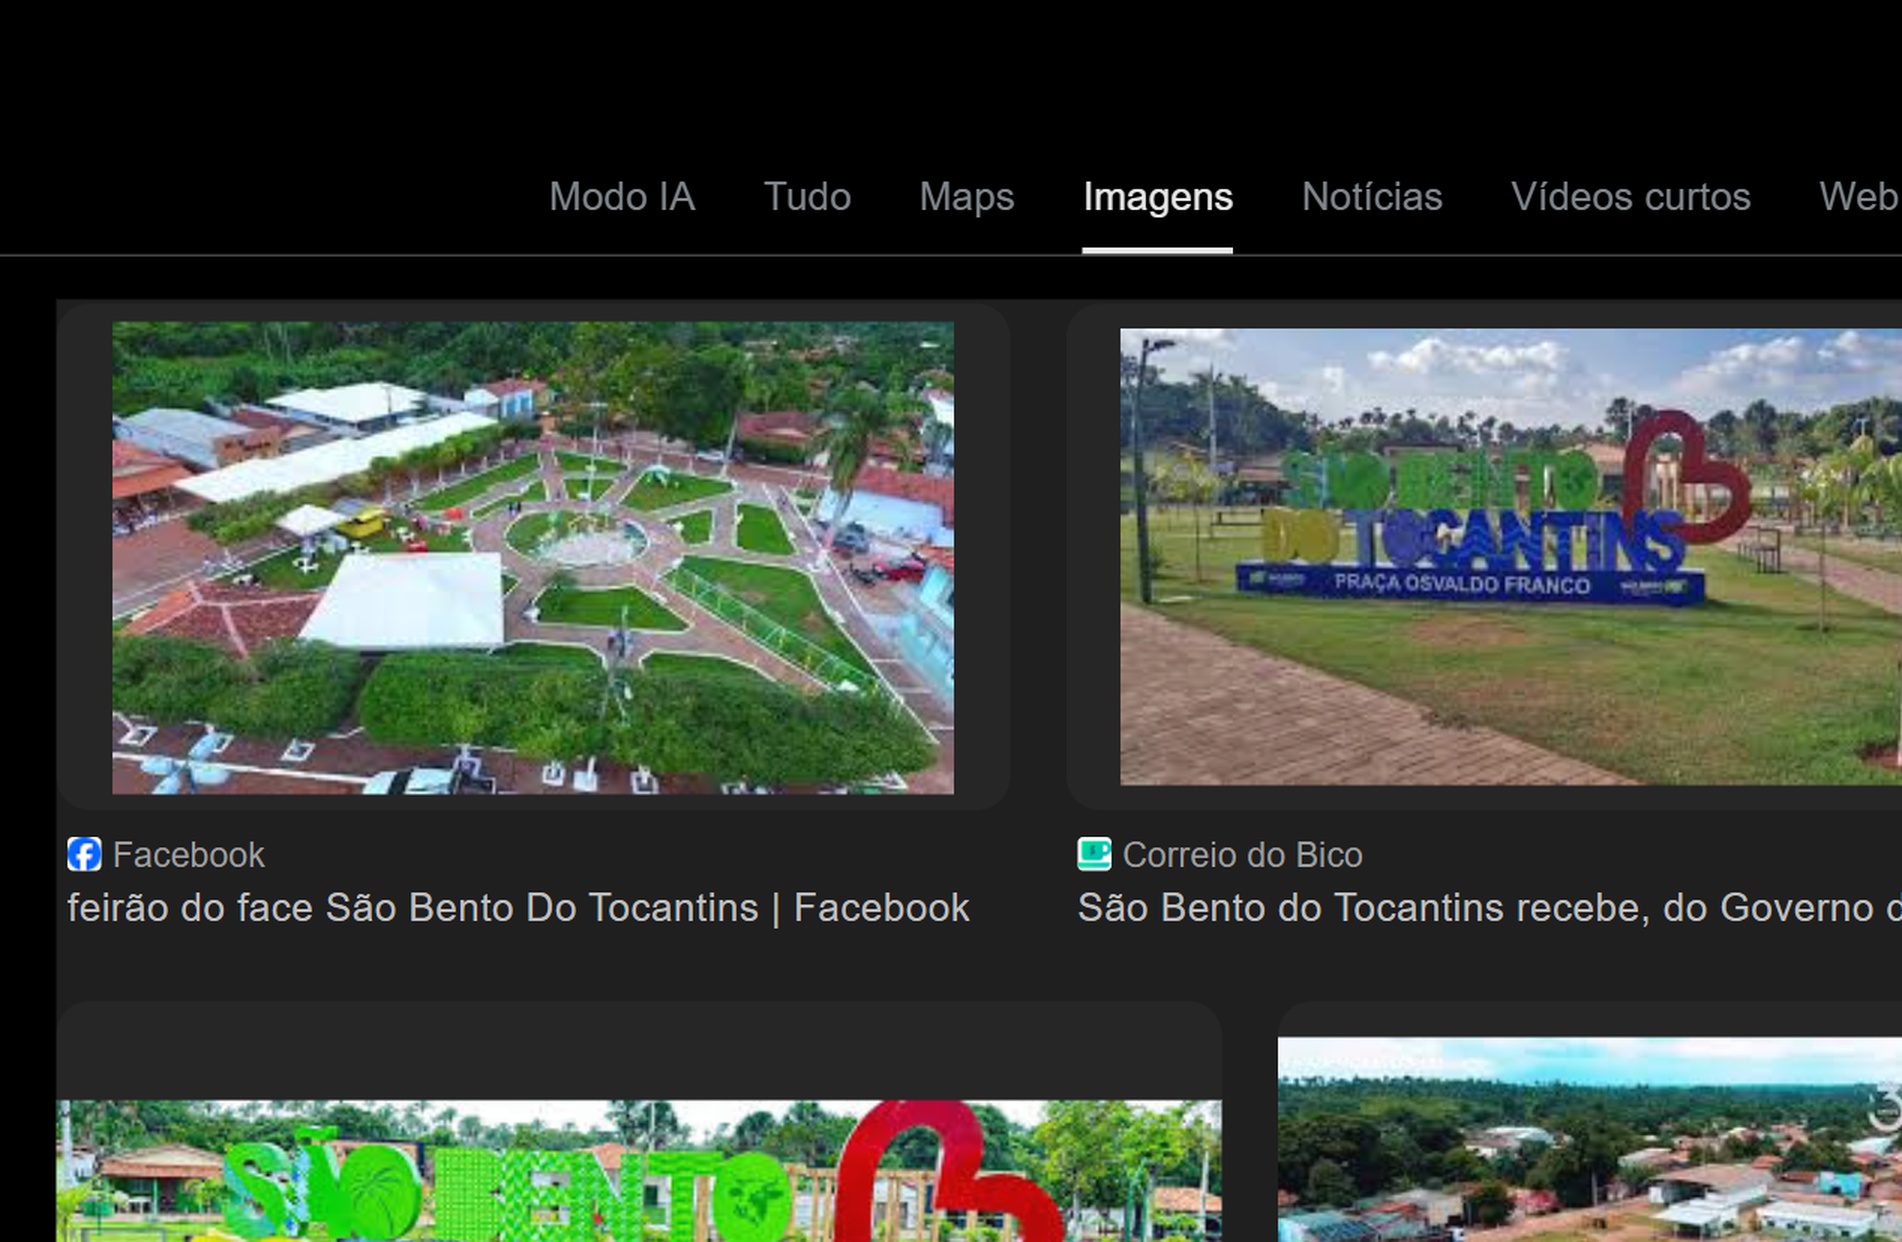Click the Facebook source name text
The width and height of the screenshot is (1902, 1242).
pos(188,855)
